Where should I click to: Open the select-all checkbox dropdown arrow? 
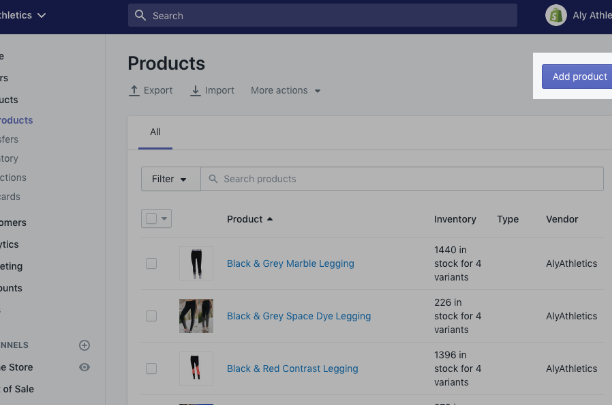(165, 219)
